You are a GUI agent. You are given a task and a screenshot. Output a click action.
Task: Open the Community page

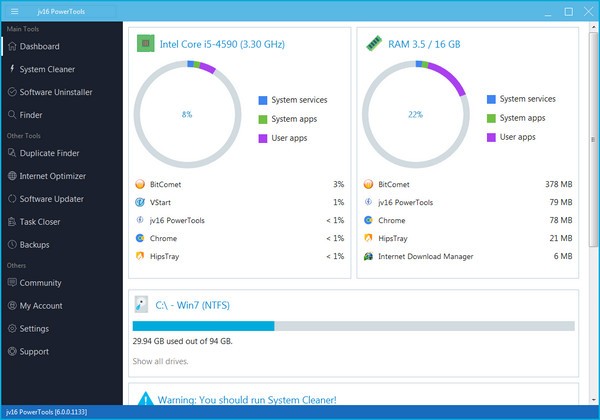(40, 283)
